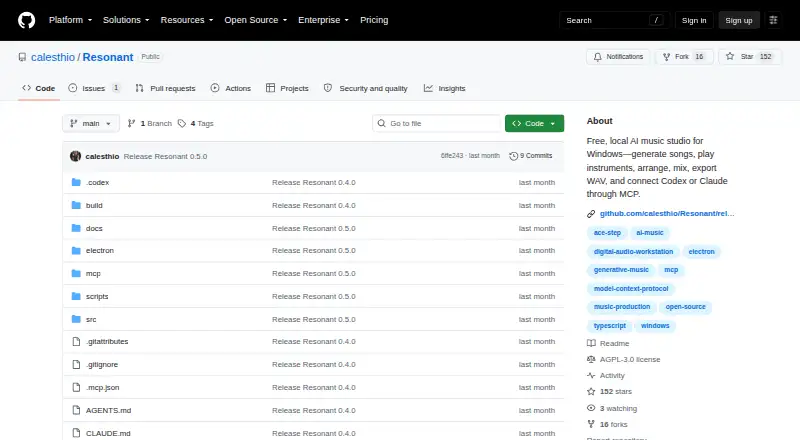Viewport: 800px width, 440px height.
Task: Click the Star icon button
Action: pos(730,57)
